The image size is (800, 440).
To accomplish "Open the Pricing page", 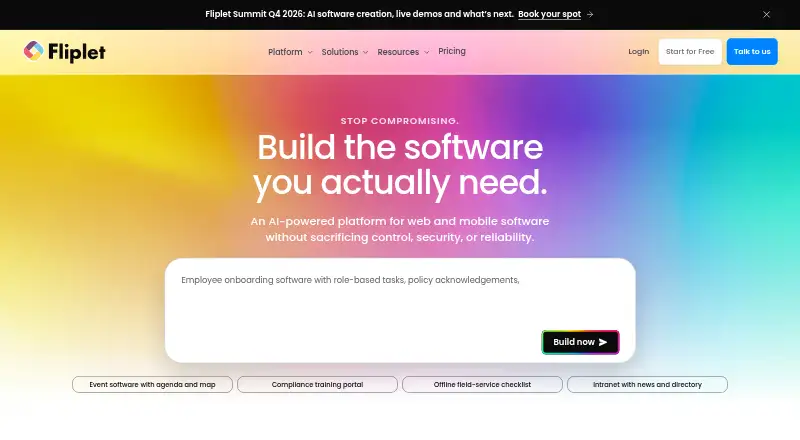I will click(452, 51).
